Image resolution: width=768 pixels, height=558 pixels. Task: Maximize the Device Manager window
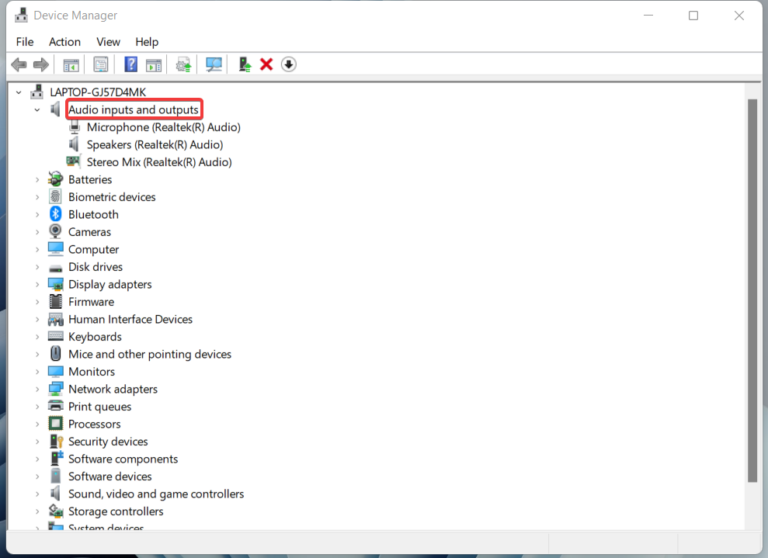coord(693,16)
